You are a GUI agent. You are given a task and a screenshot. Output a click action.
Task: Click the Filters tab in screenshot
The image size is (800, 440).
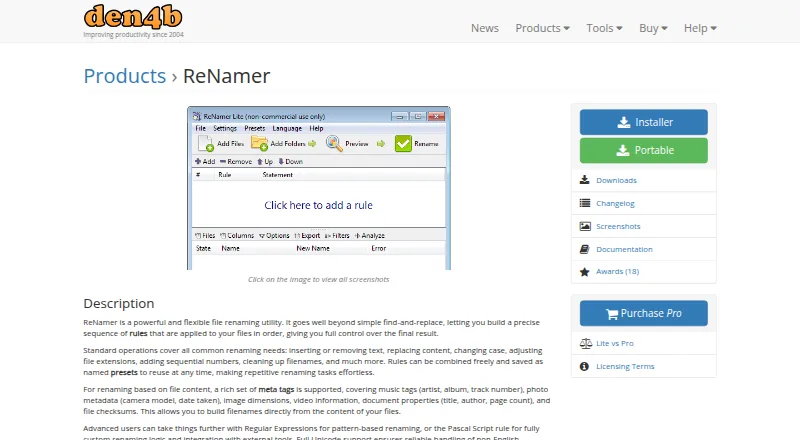click(337, 235)
